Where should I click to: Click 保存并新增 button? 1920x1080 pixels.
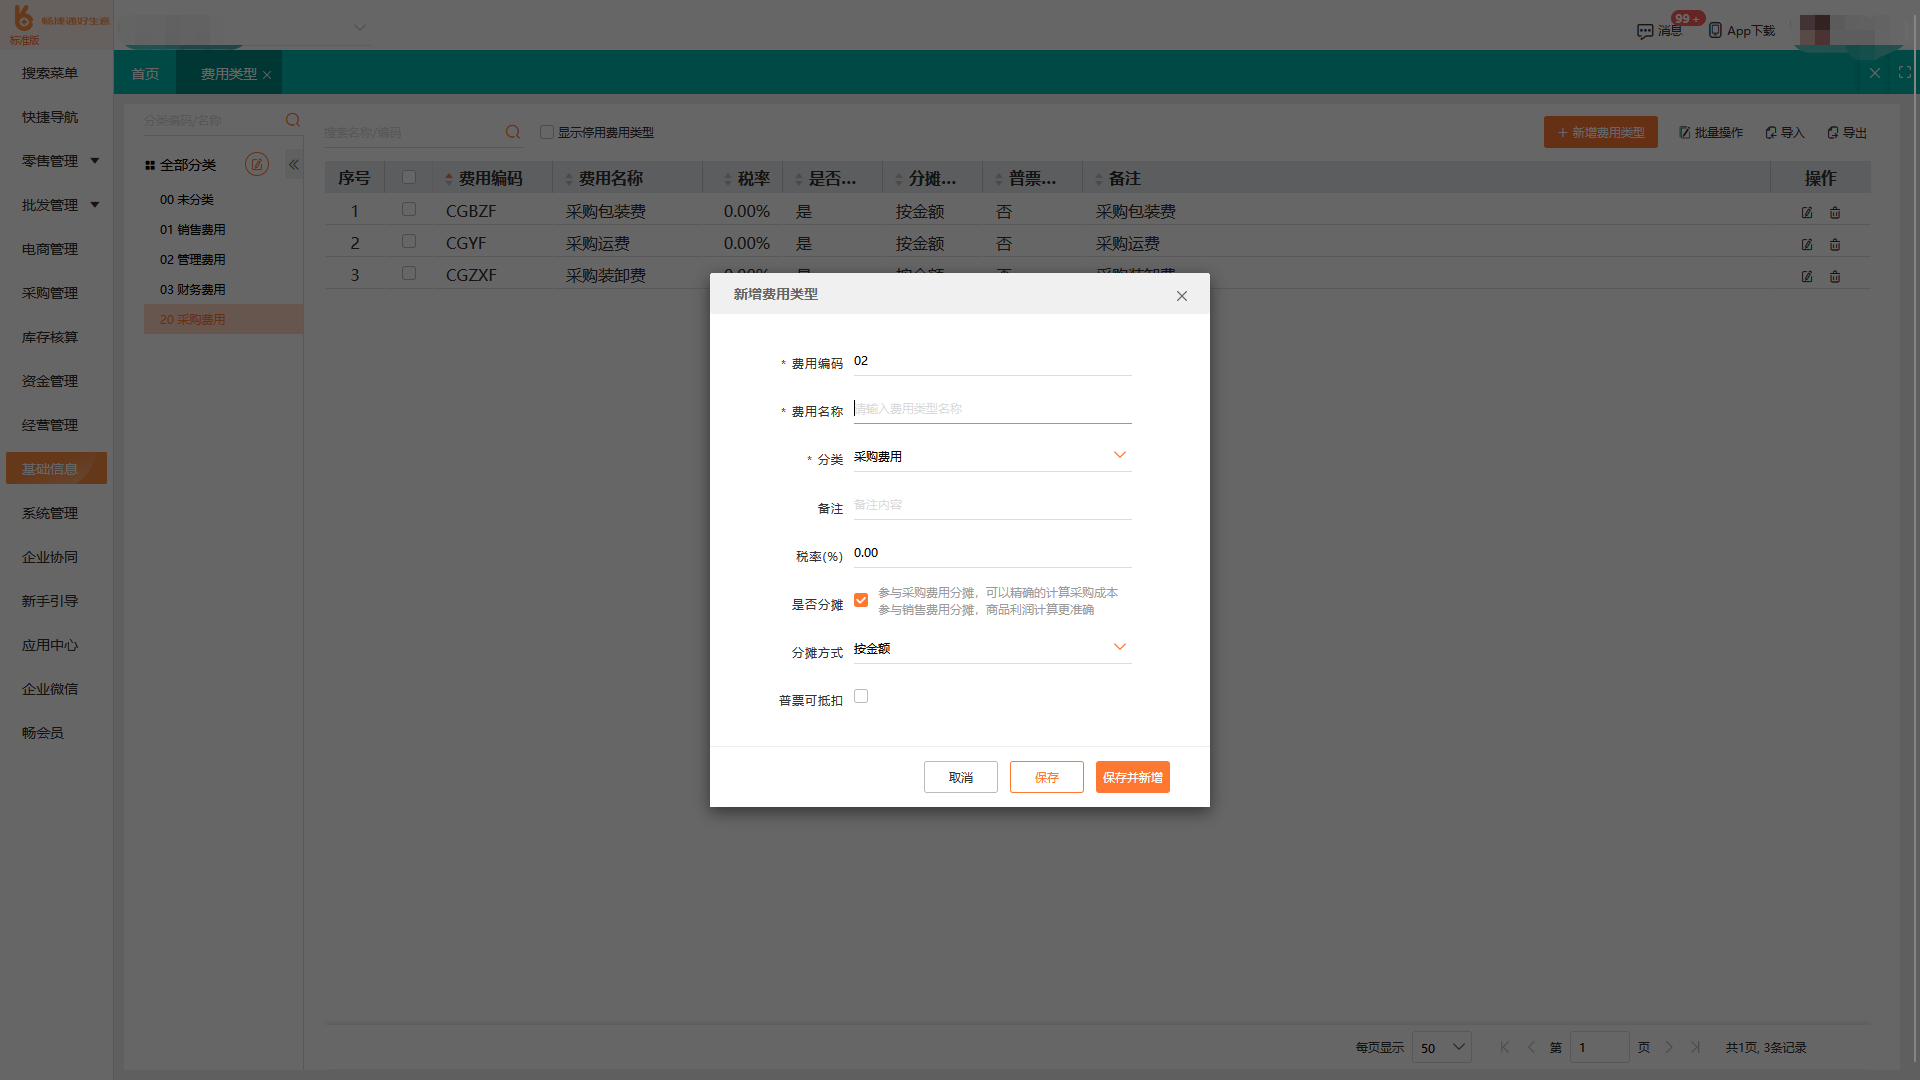pyautogui.click(x=1130, y=777)
